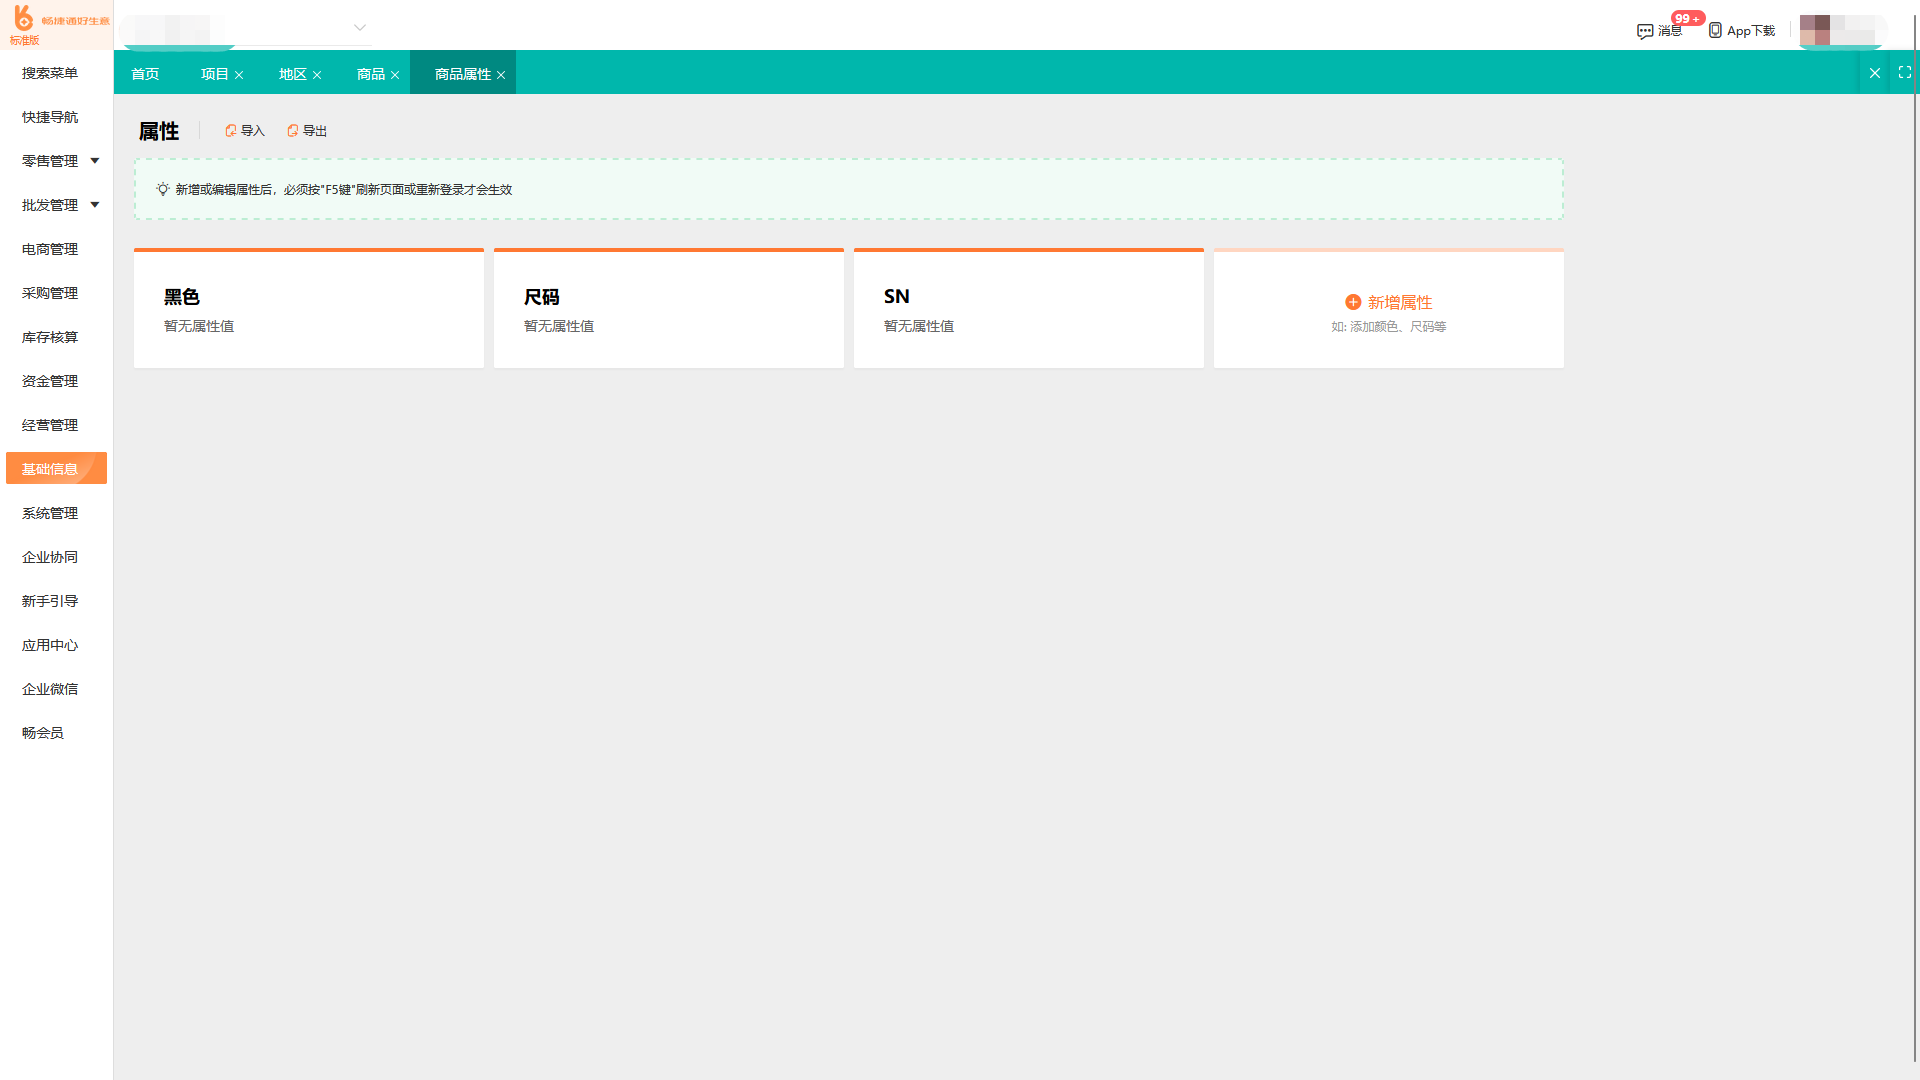Click the 导出 (Export) icon
This screenshot has width=1920, height=1080.
293,131
